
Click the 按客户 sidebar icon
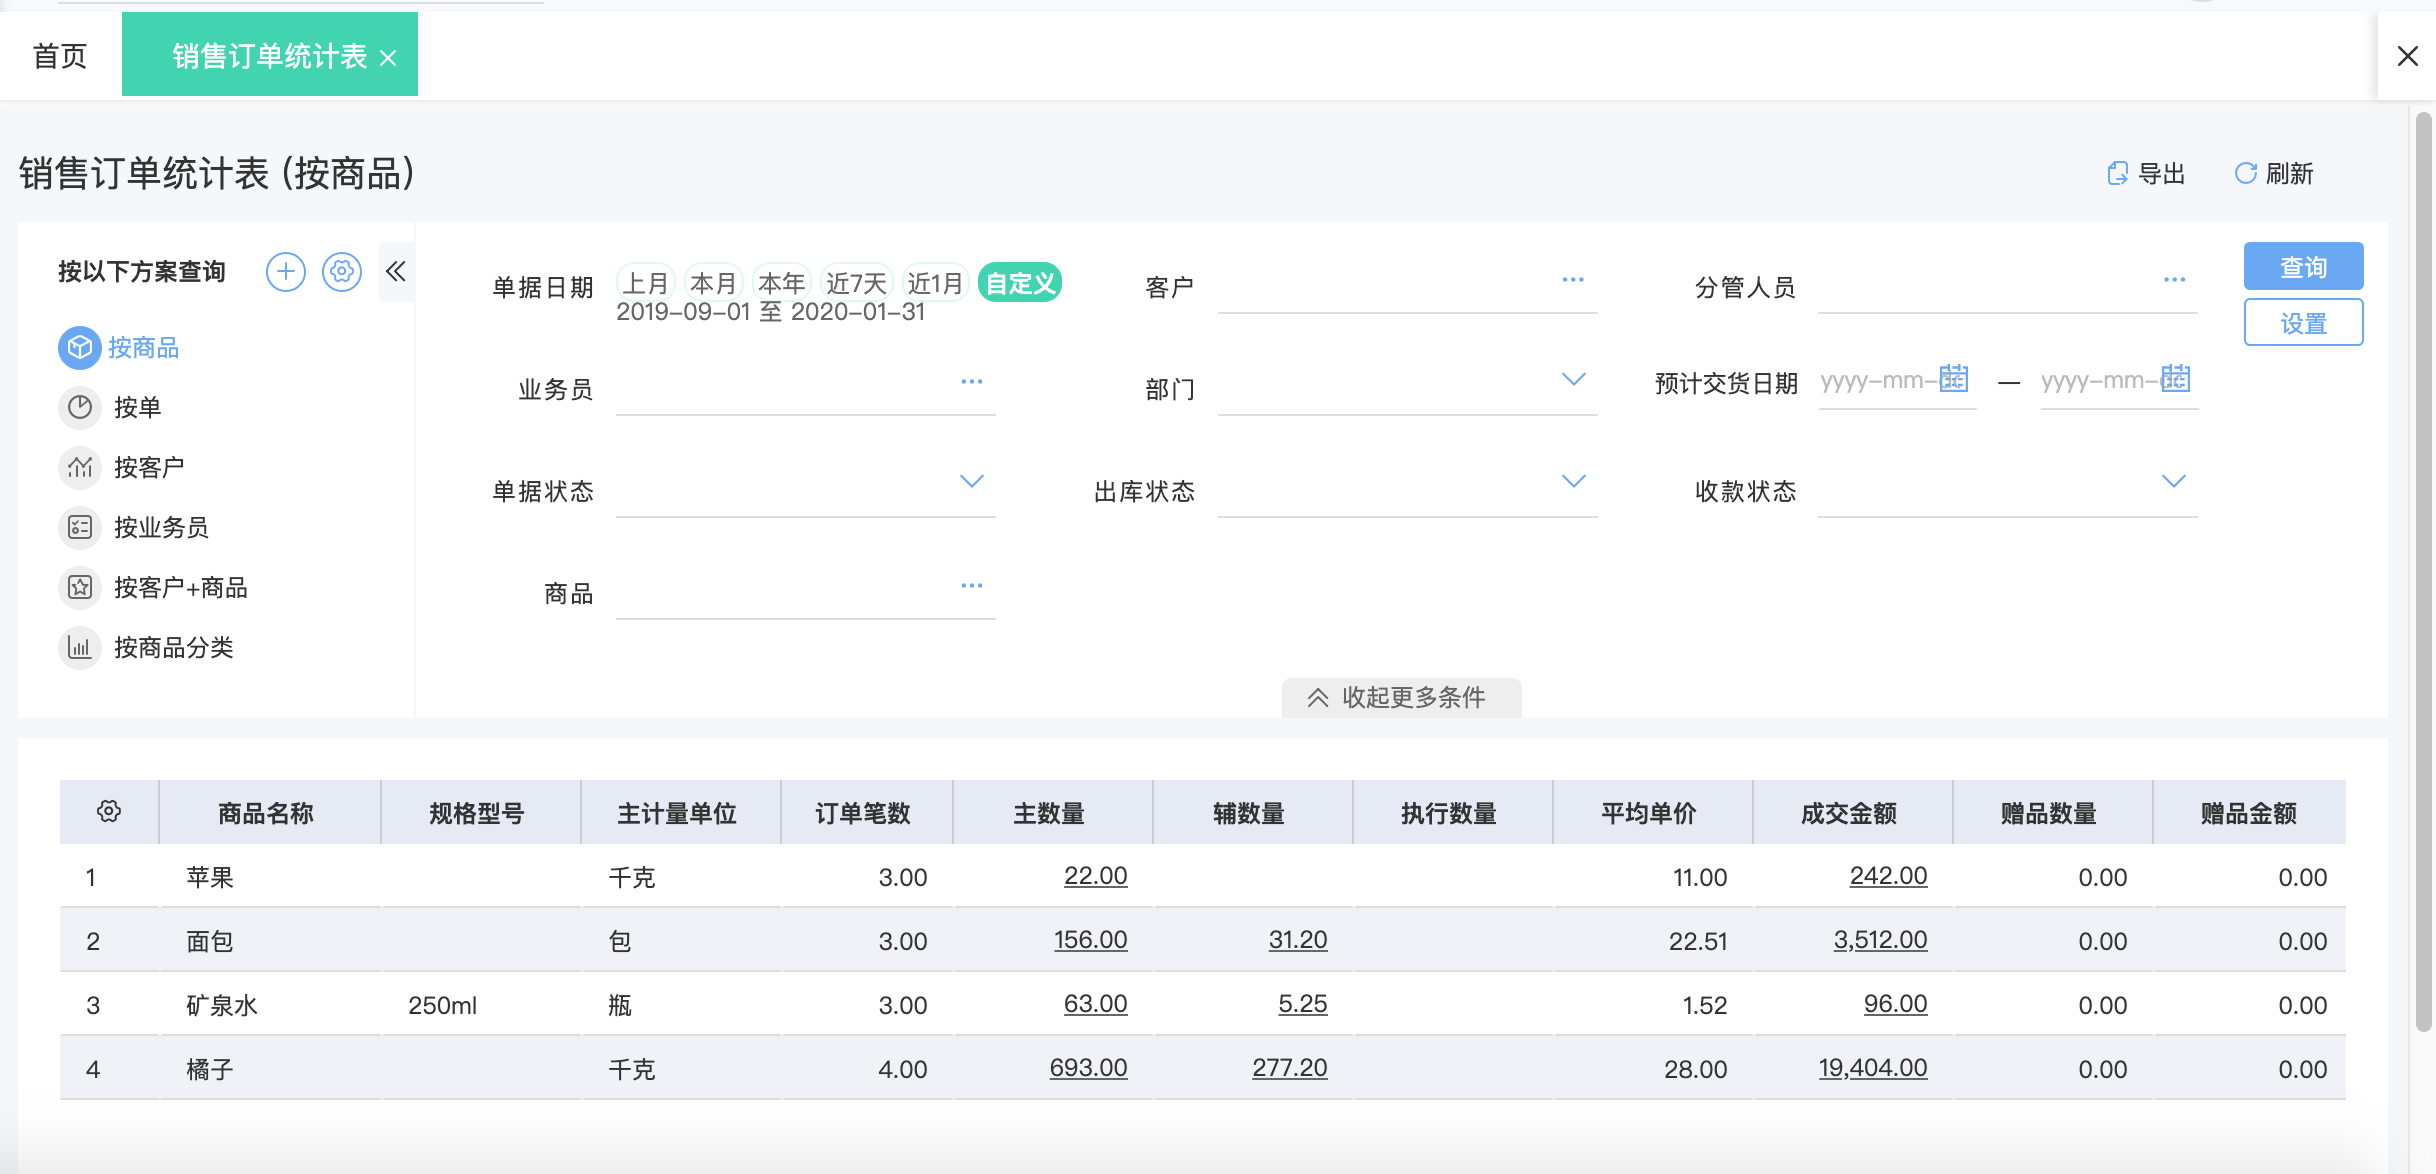point(79,467)
